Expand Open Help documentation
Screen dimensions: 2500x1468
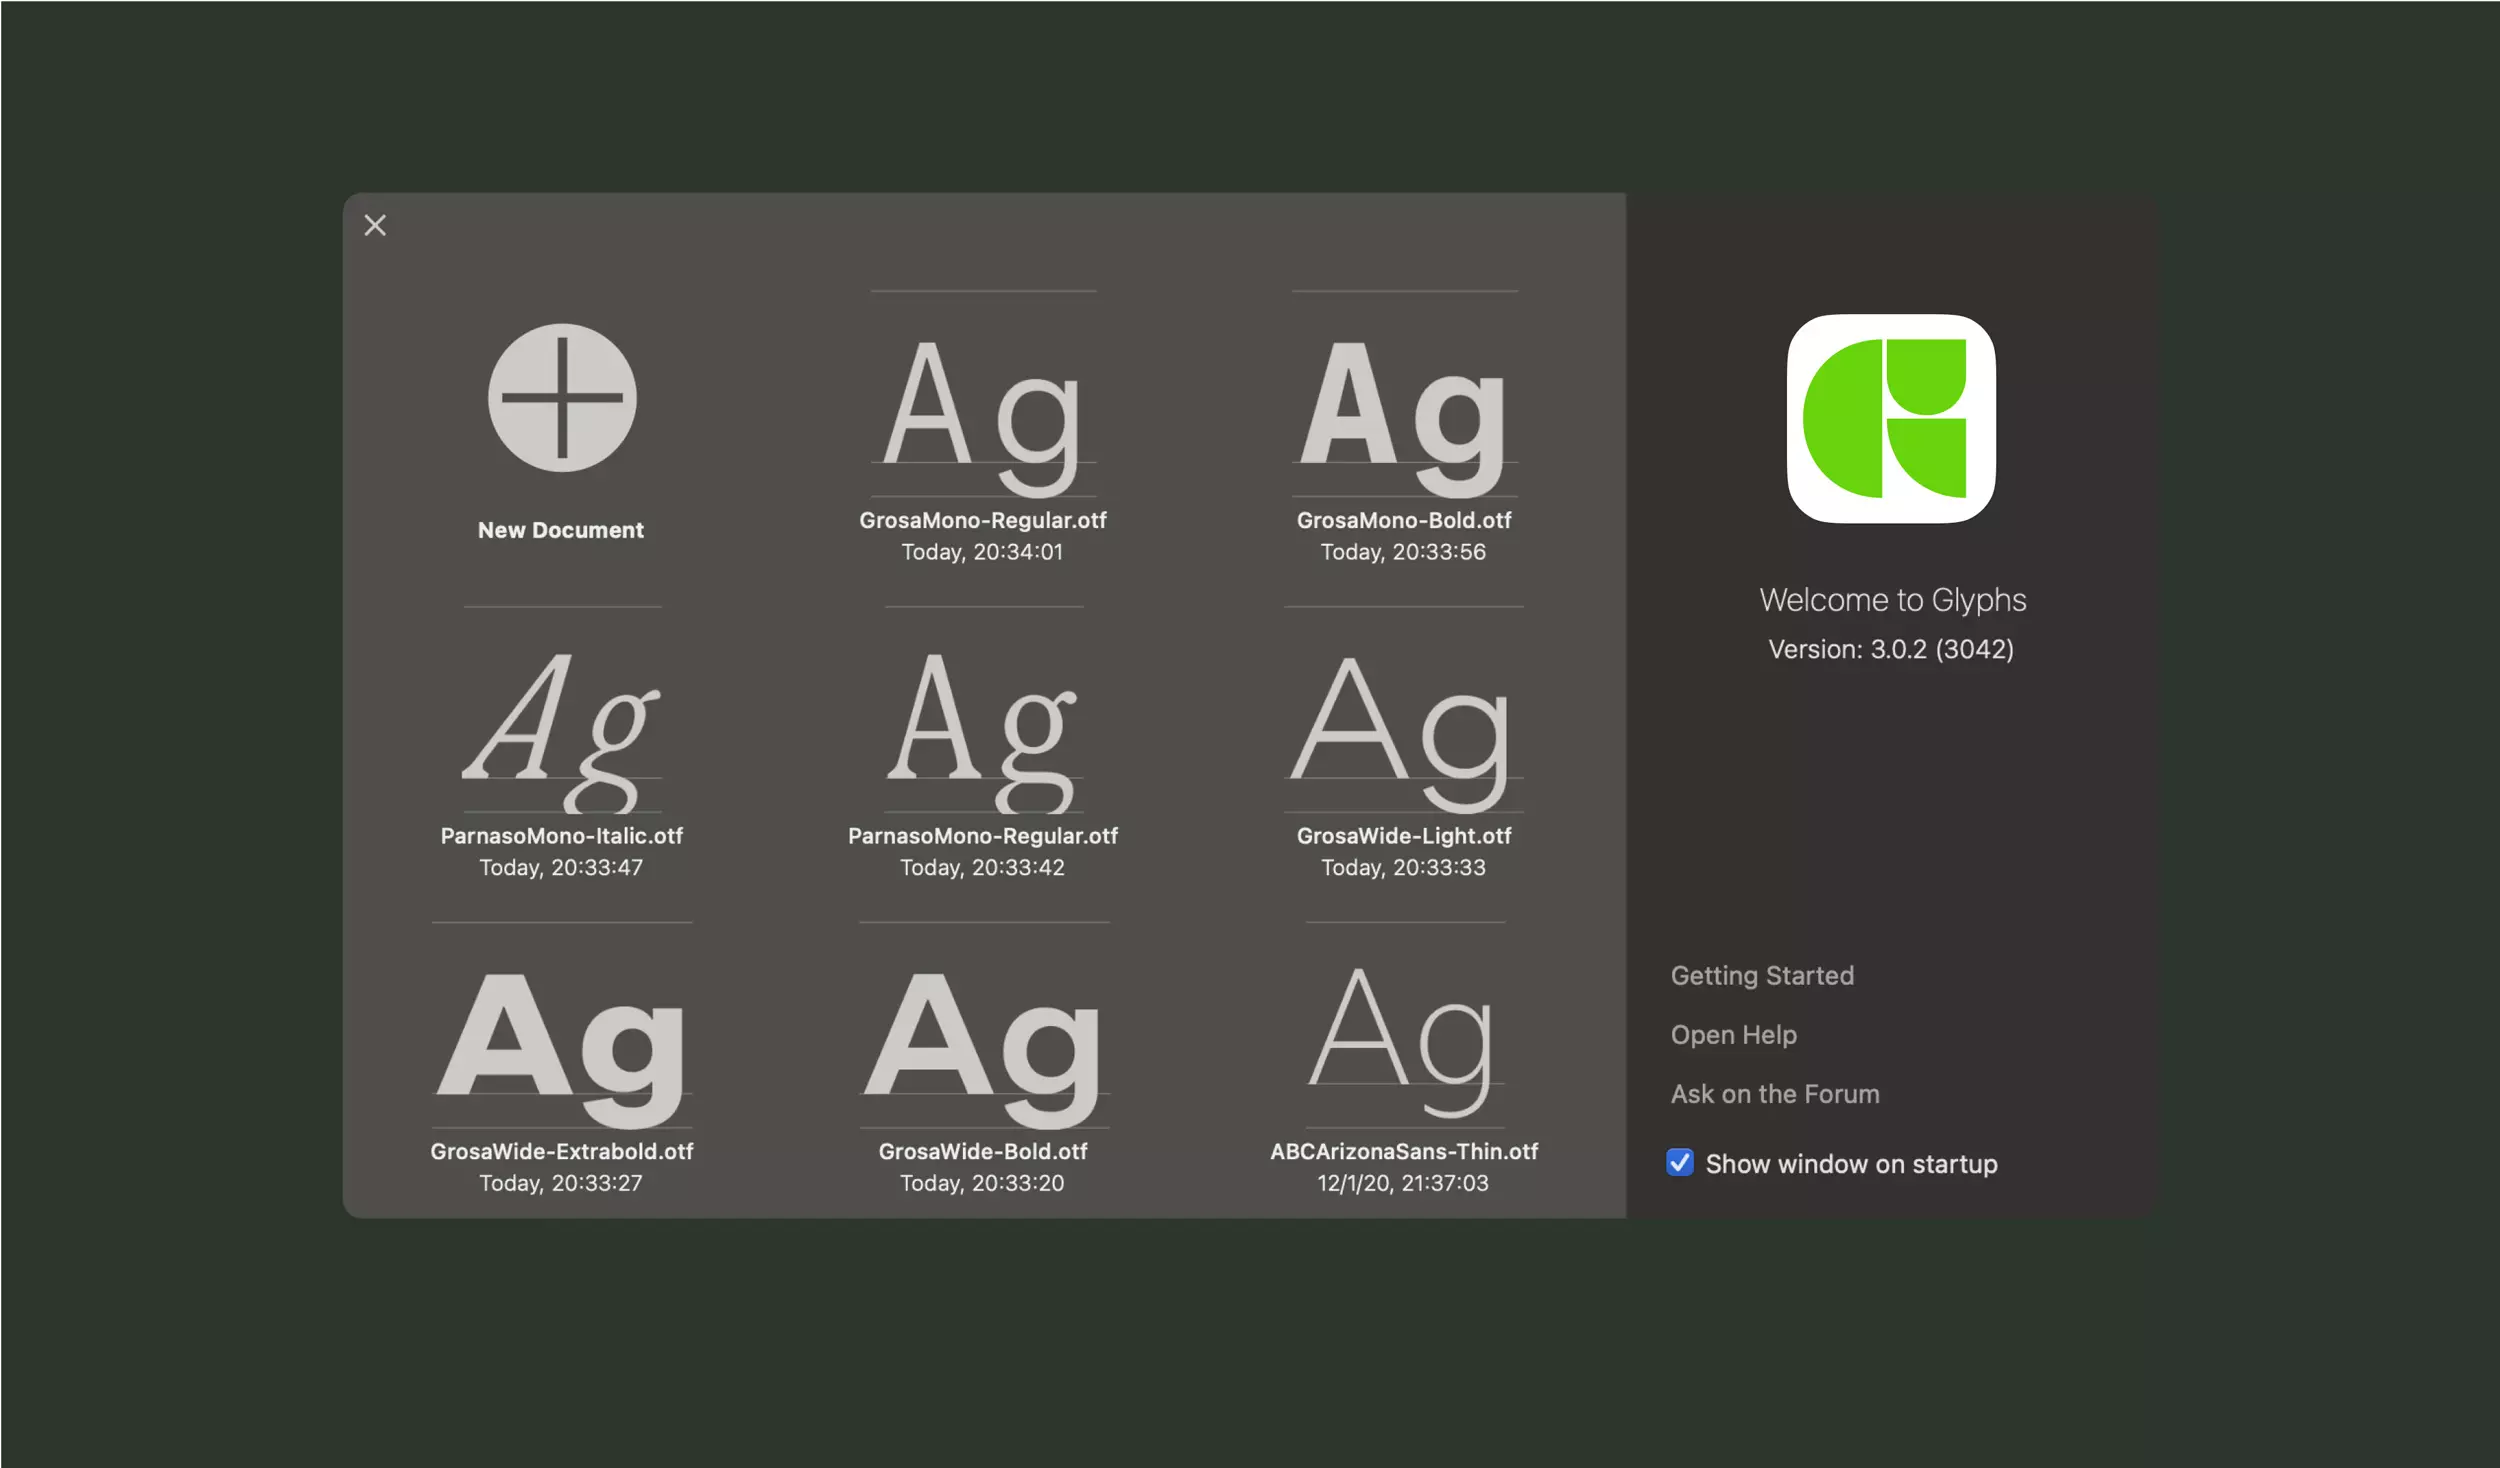[1733, 1033]
